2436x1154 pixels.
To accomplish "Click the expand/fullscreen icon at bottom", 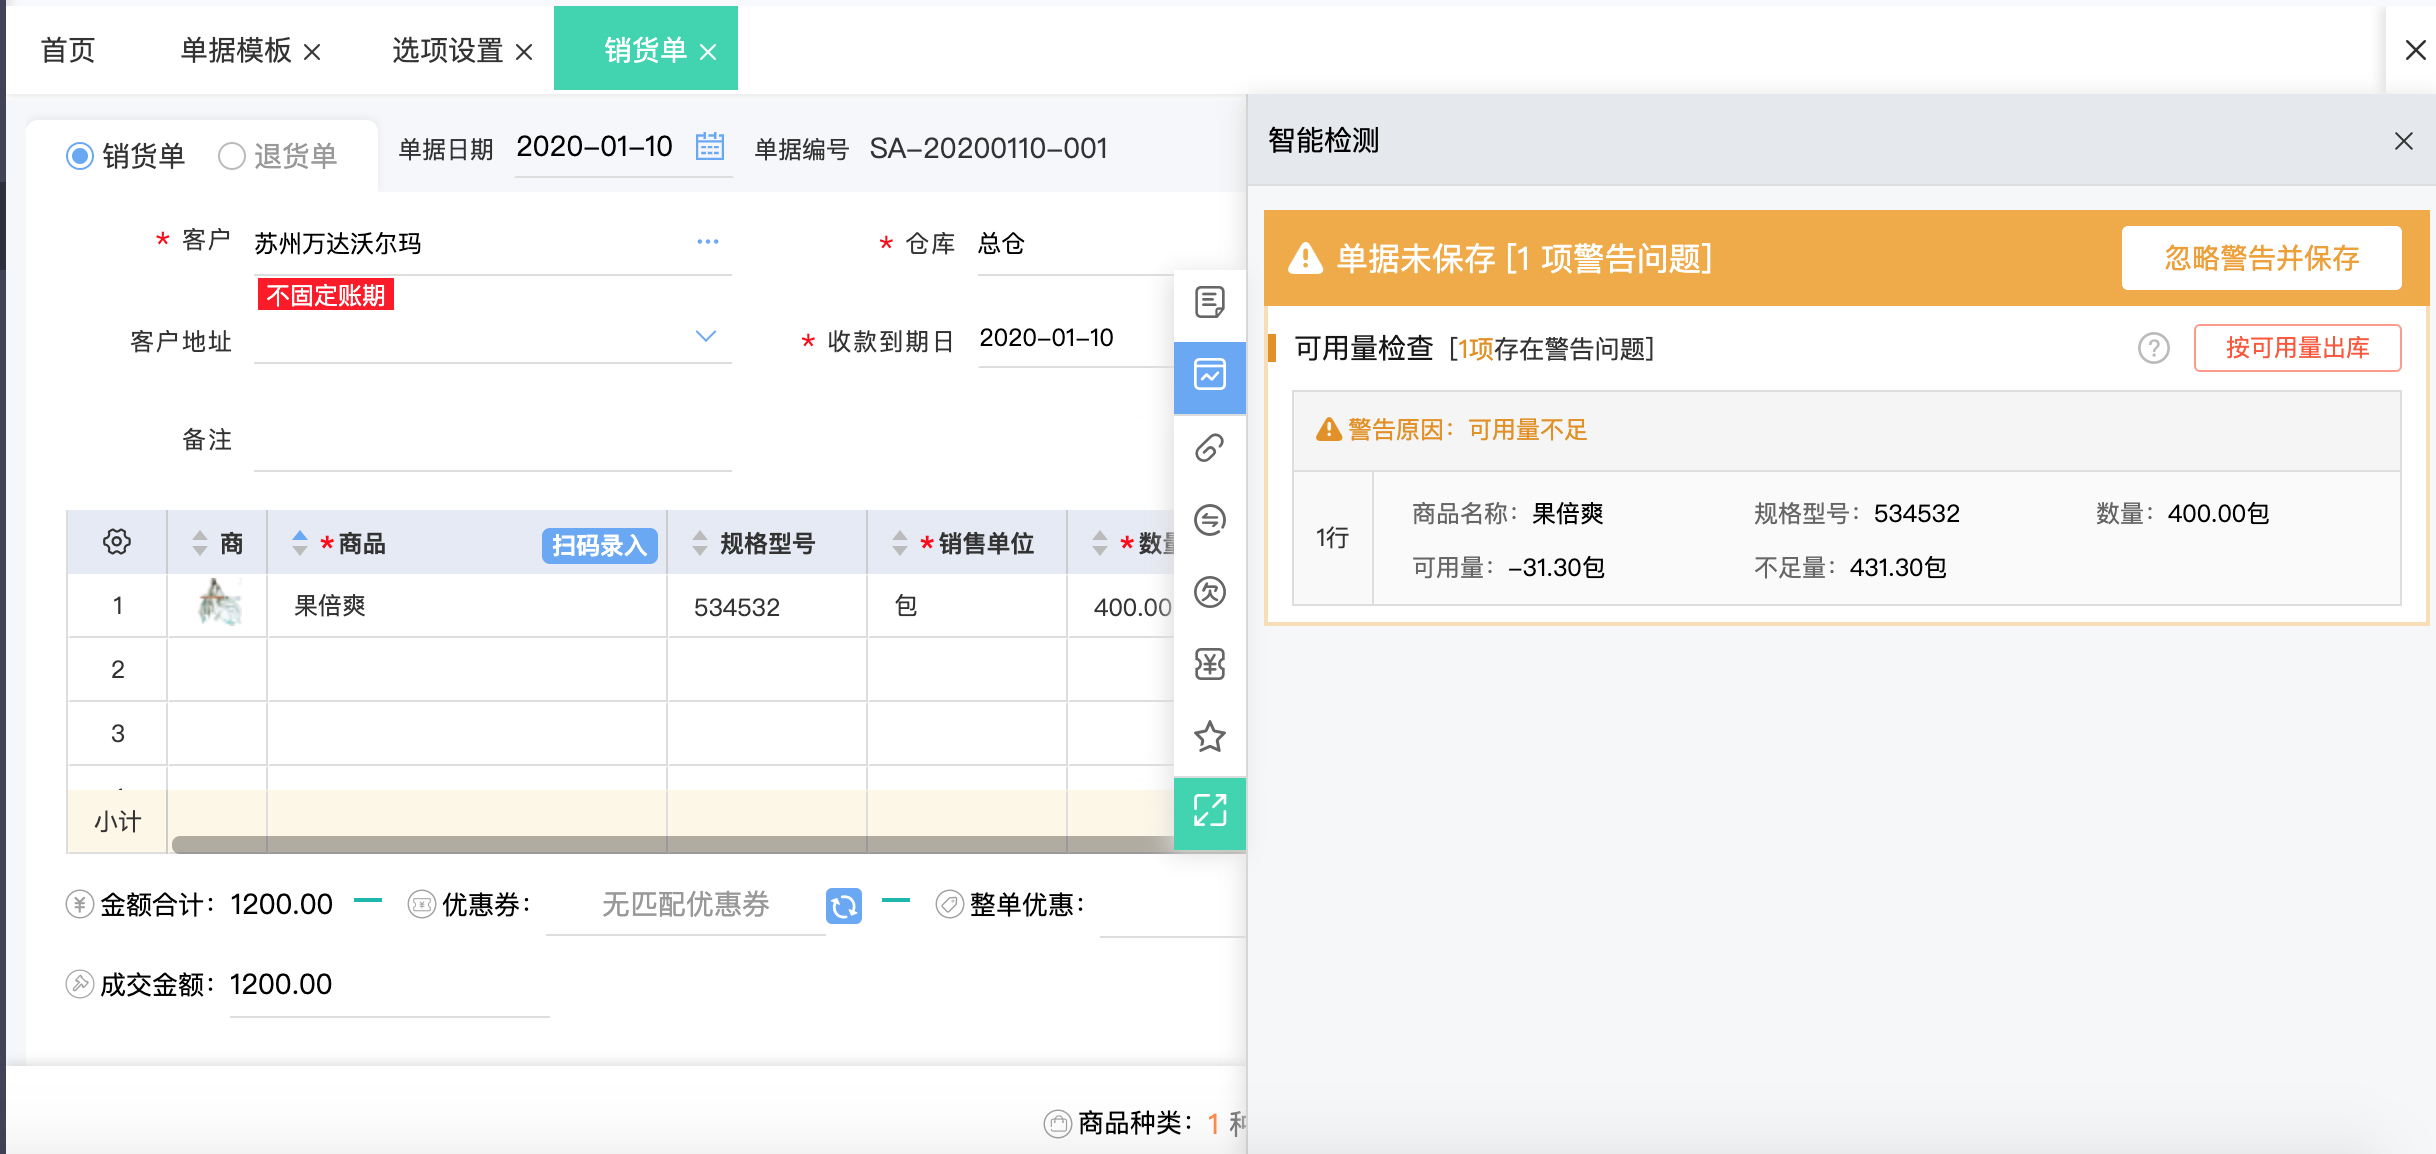I will coord(1210,809).
